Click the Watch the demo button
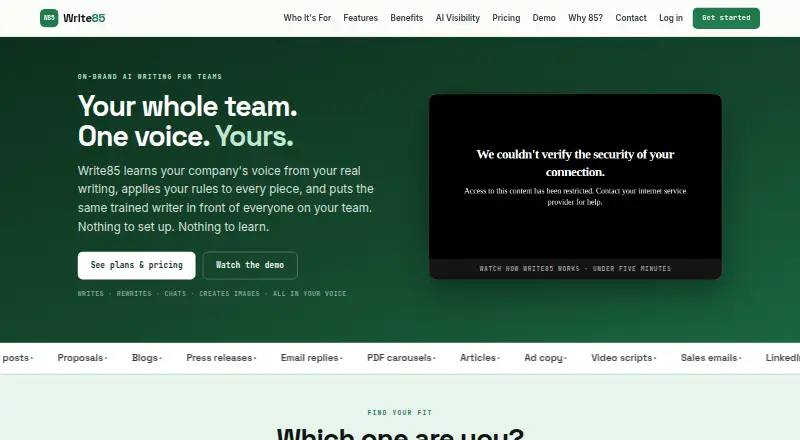The image size is (800, 440). point(249,265)
